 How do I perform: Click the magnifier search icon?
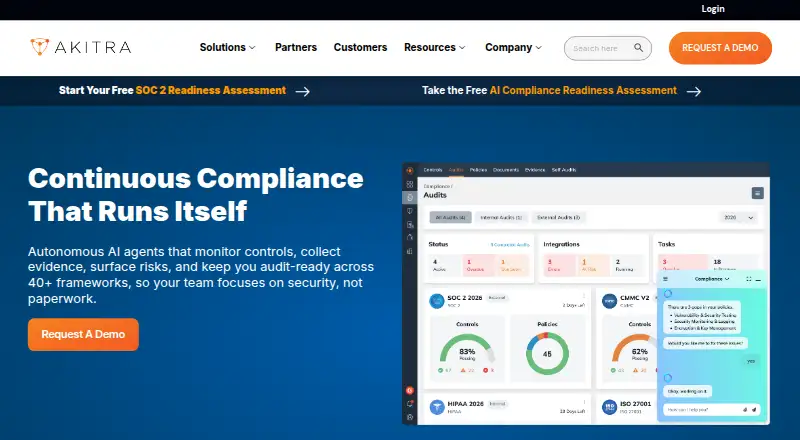638,47
